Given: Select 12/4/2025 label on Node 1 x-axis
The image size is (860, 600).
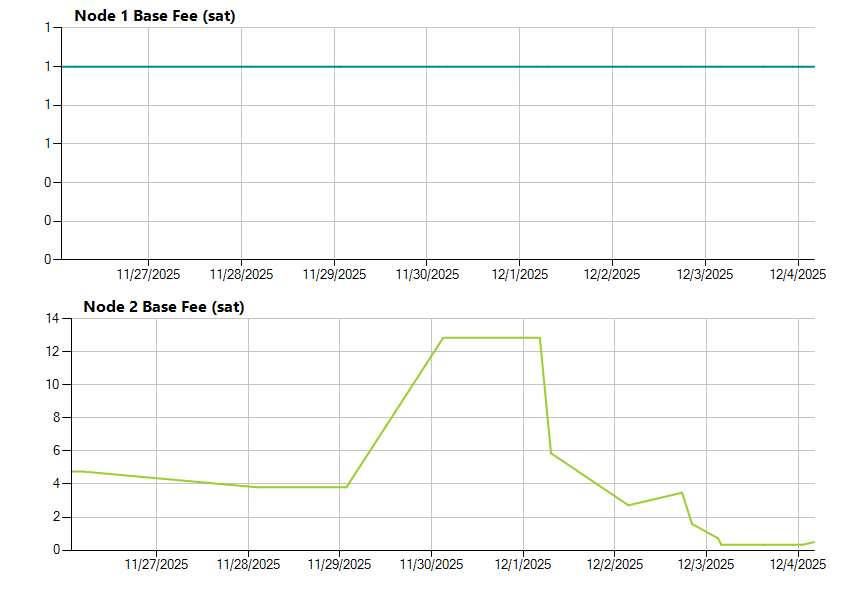Looking at the screenshot, I should (797, 273).
